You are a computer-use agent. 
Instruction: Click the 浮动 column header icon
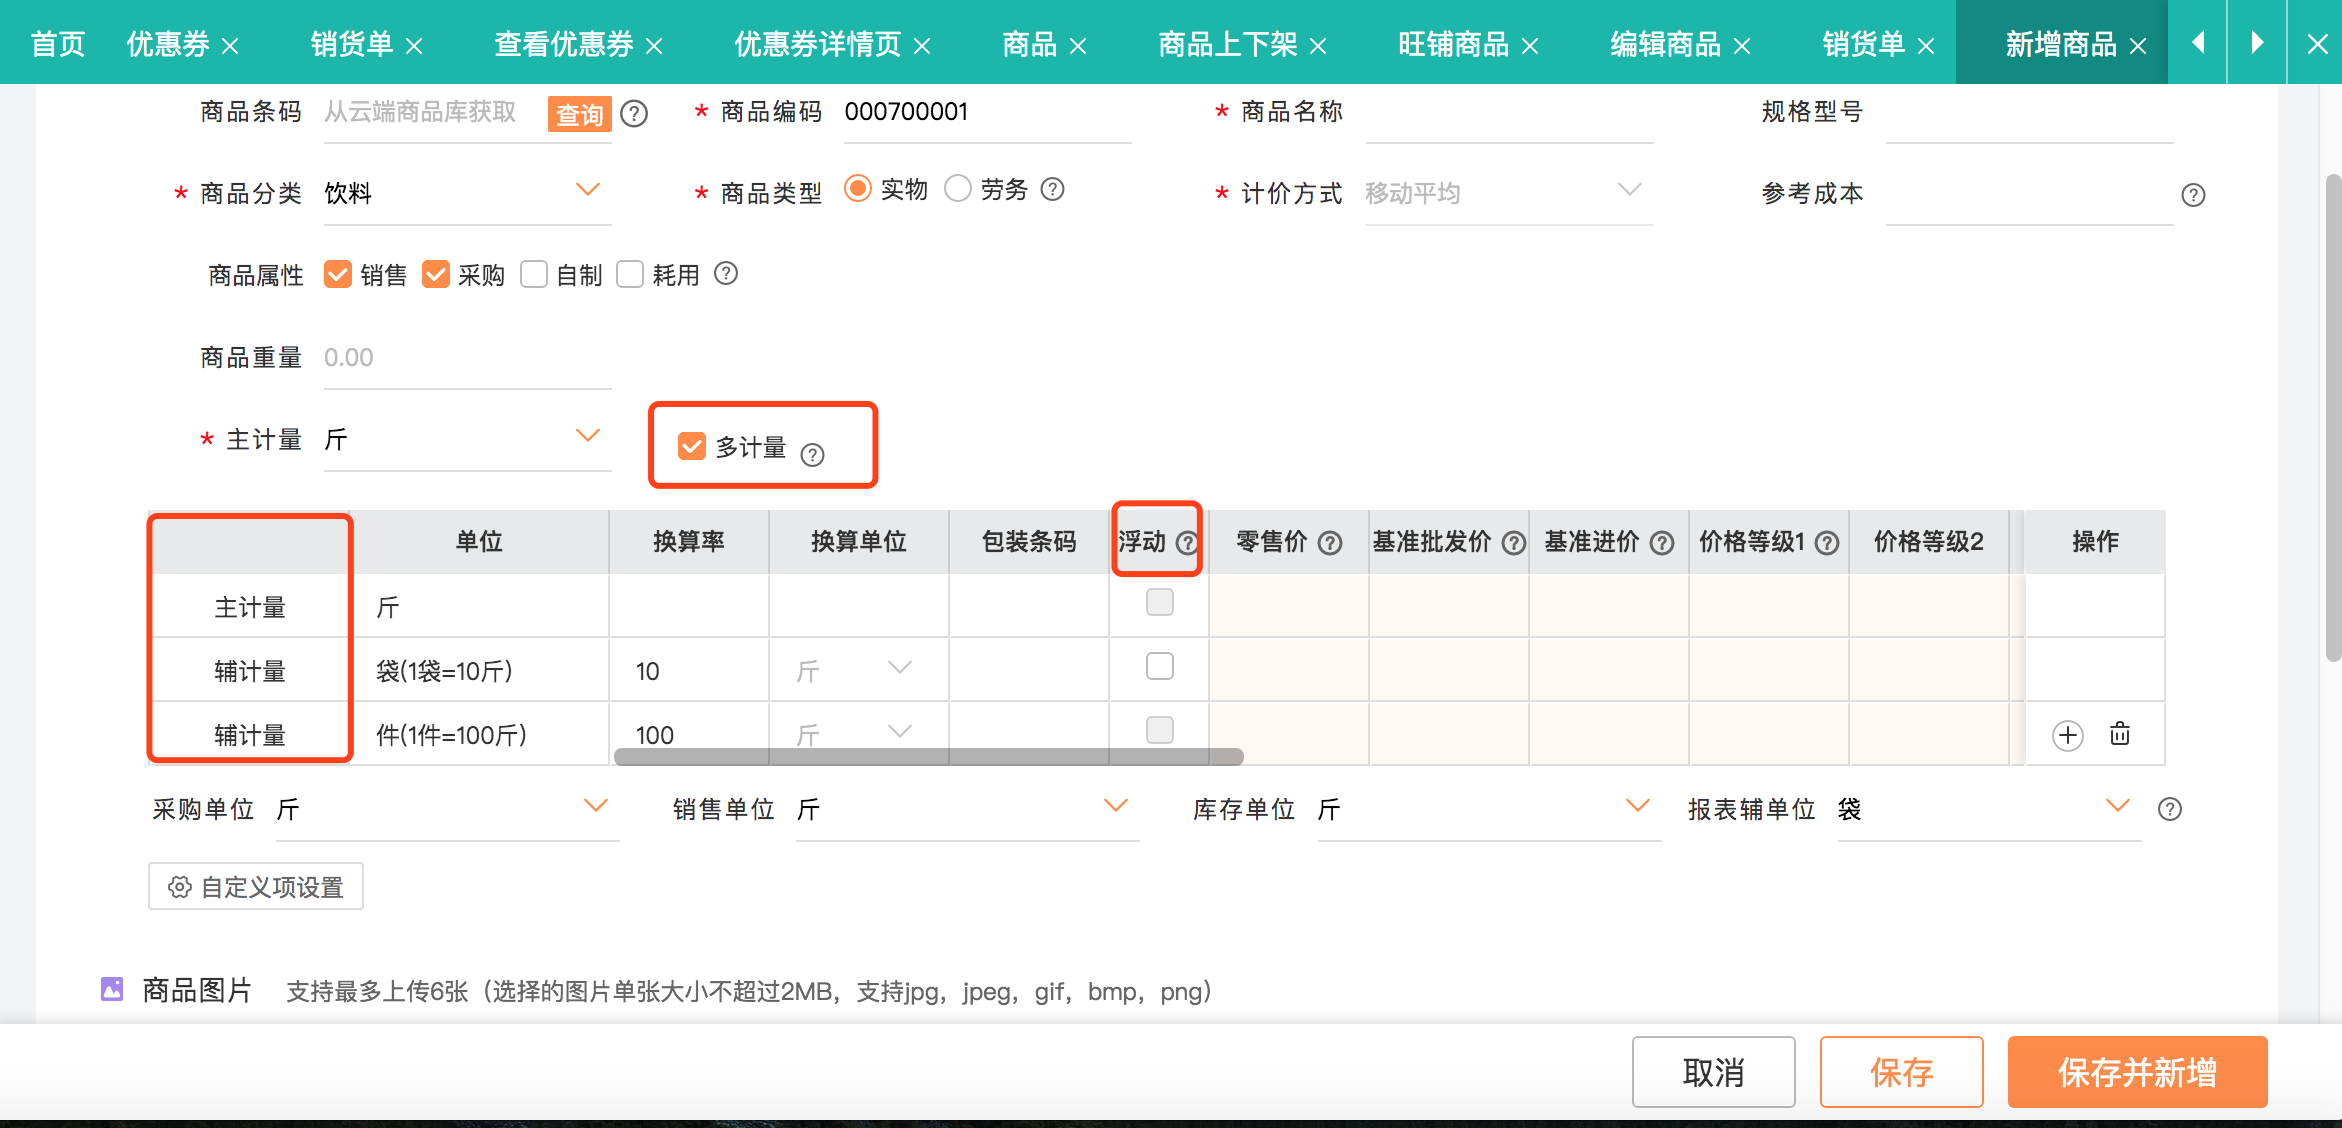click(x=1187, y=542)
